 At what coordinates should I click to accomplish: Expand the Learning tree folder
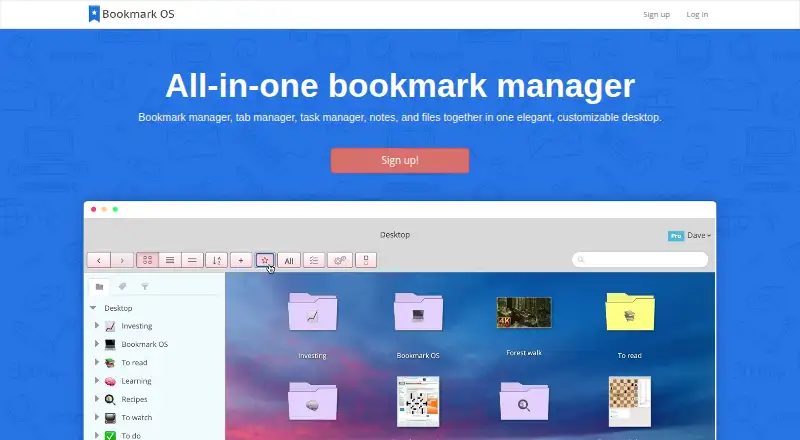coord(96,380)
